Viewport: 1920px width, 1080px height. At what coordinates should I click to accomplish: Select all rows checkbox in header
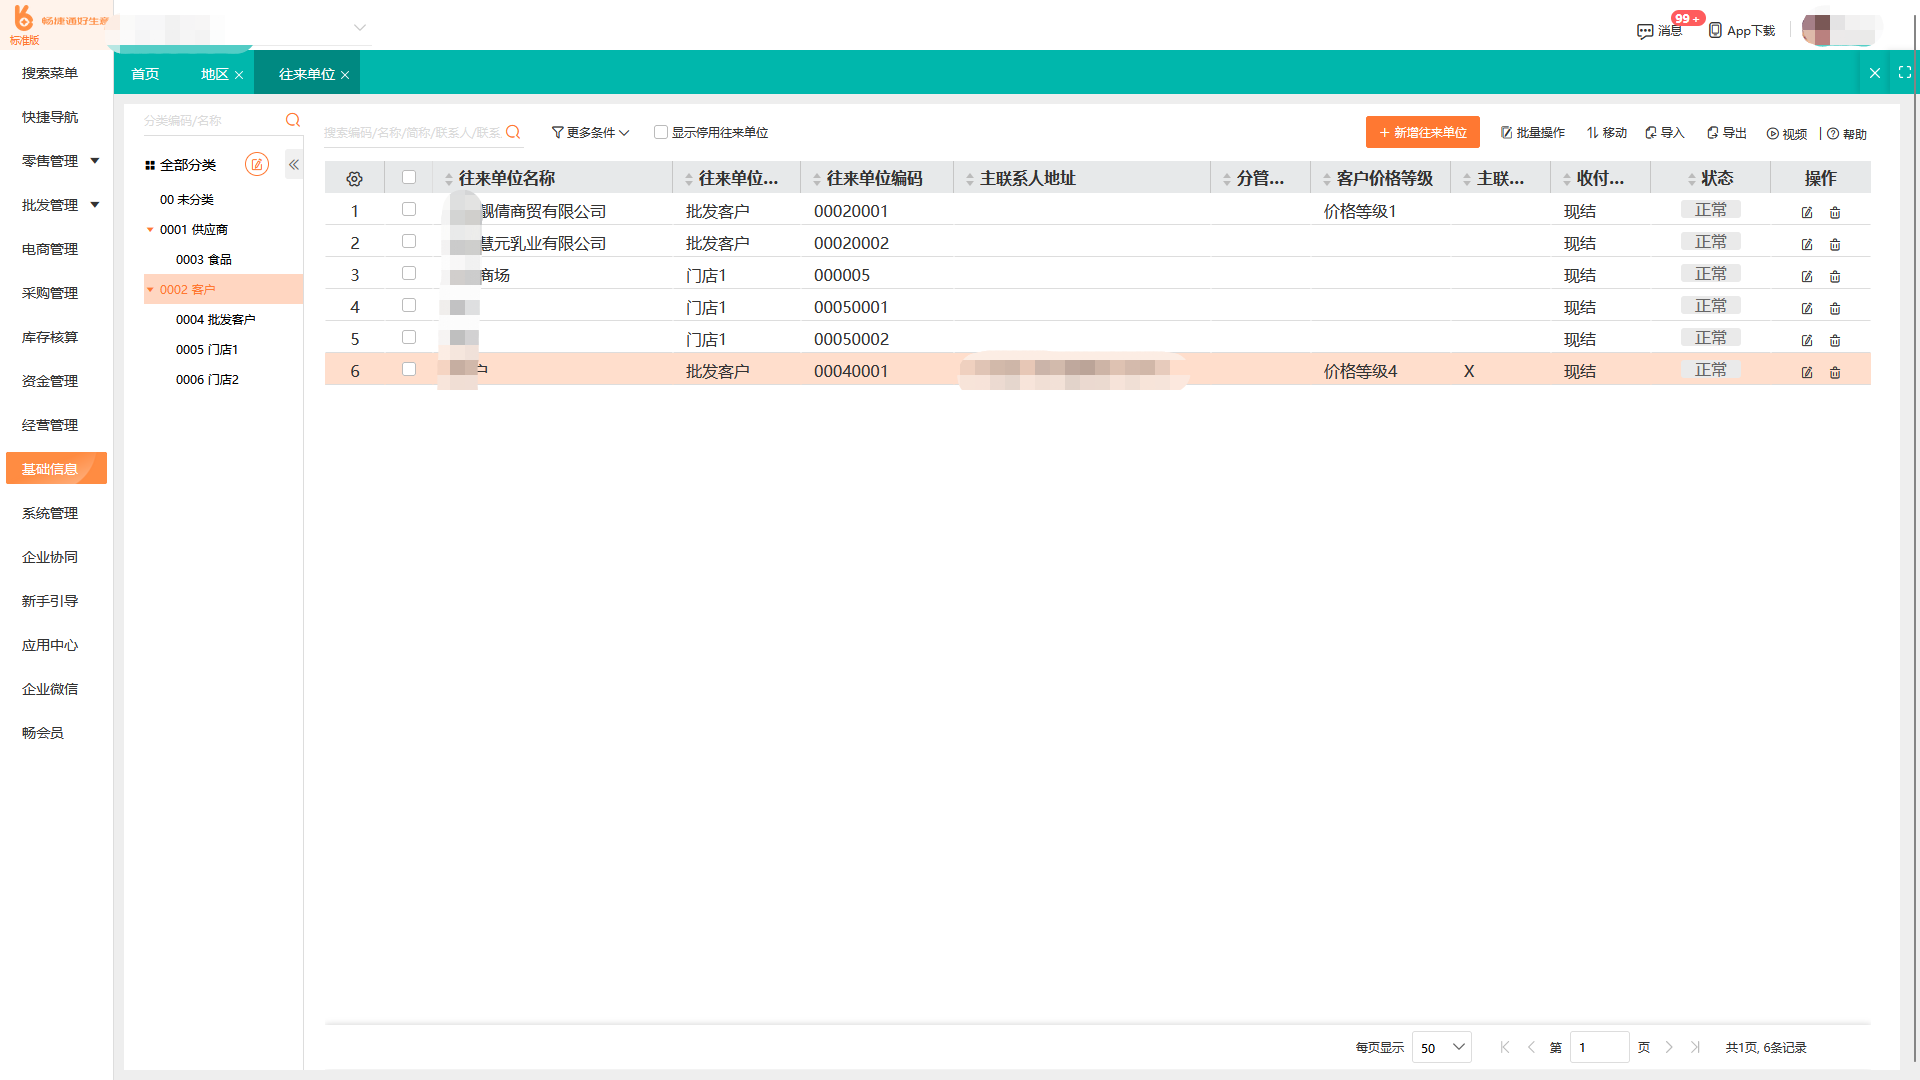click(x=409, y=178)
